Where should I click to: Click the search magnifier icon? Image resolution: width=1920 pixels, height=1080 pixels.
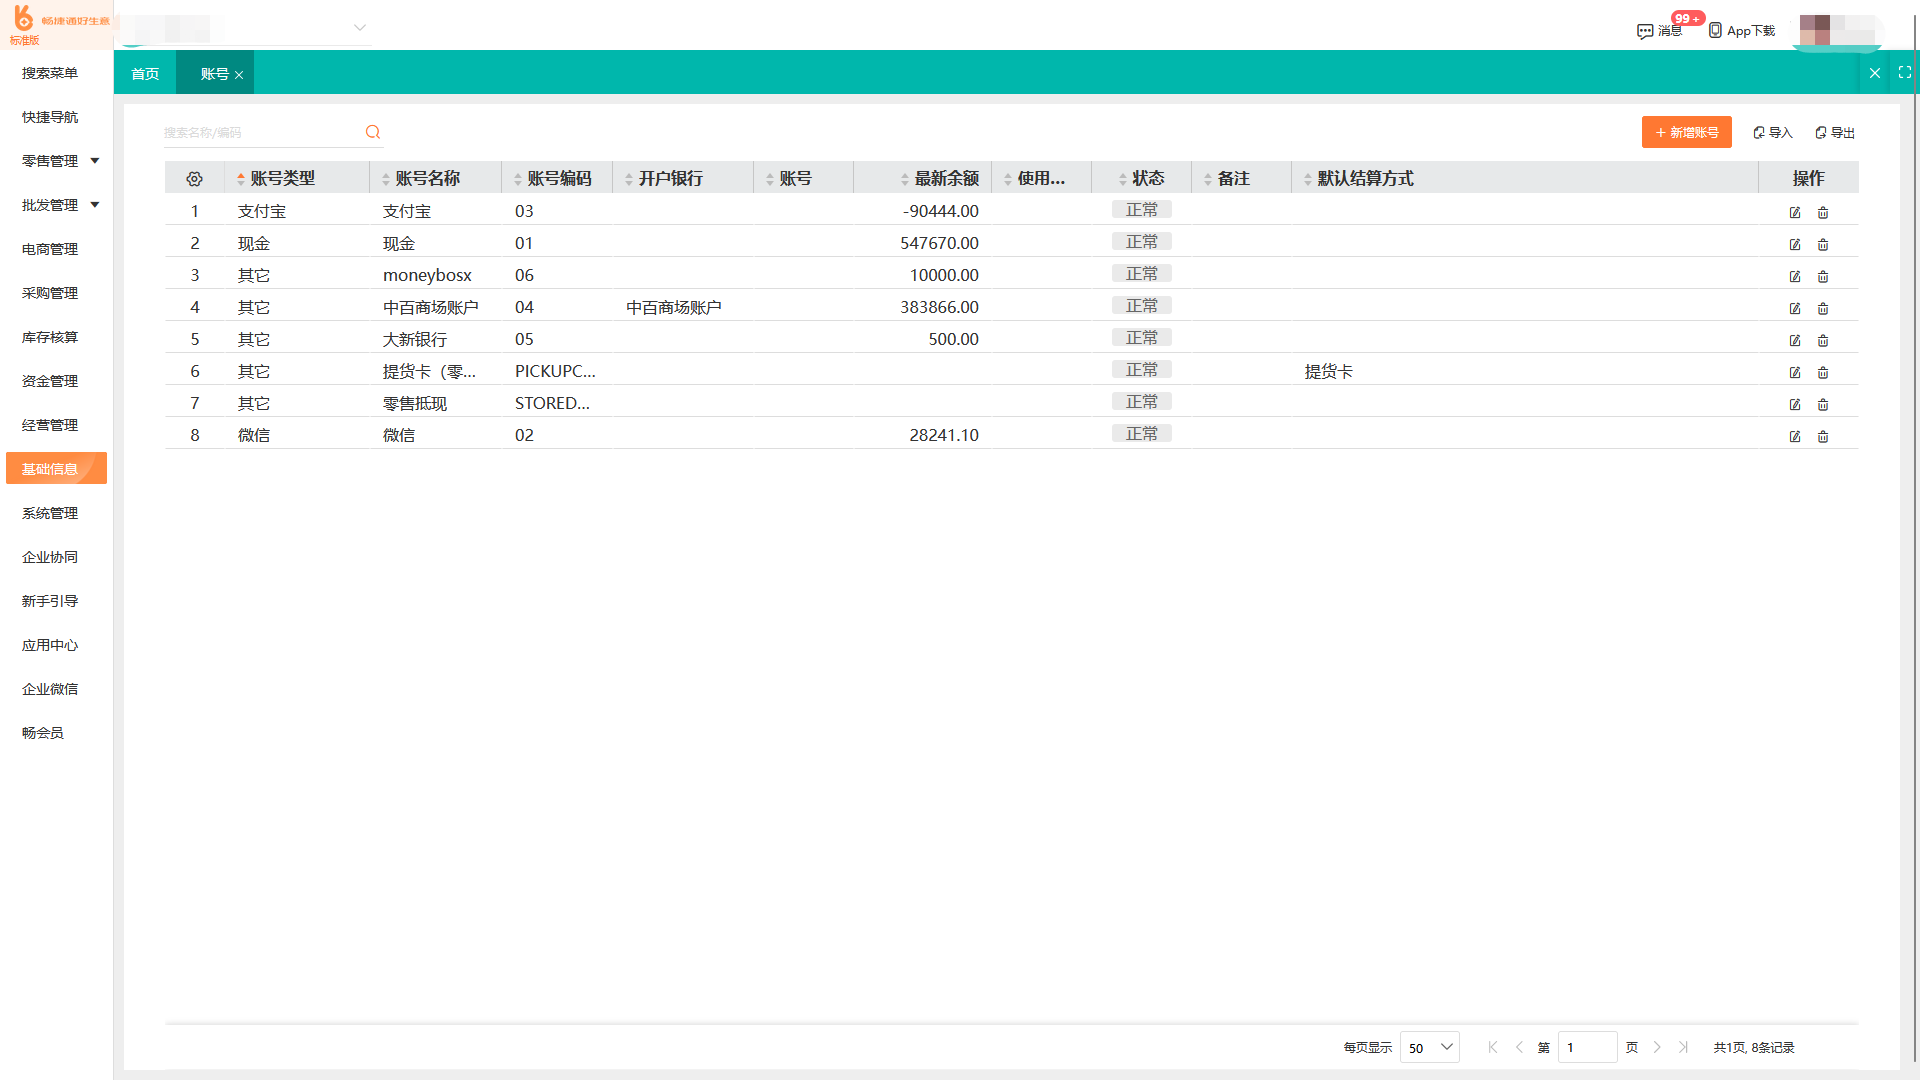click(x=372, y=132)
